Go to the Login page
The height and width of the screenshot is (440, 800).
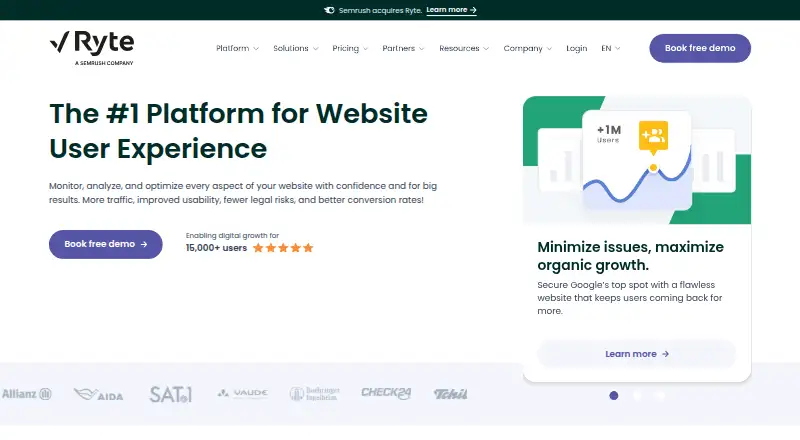(x=577, y=48)
